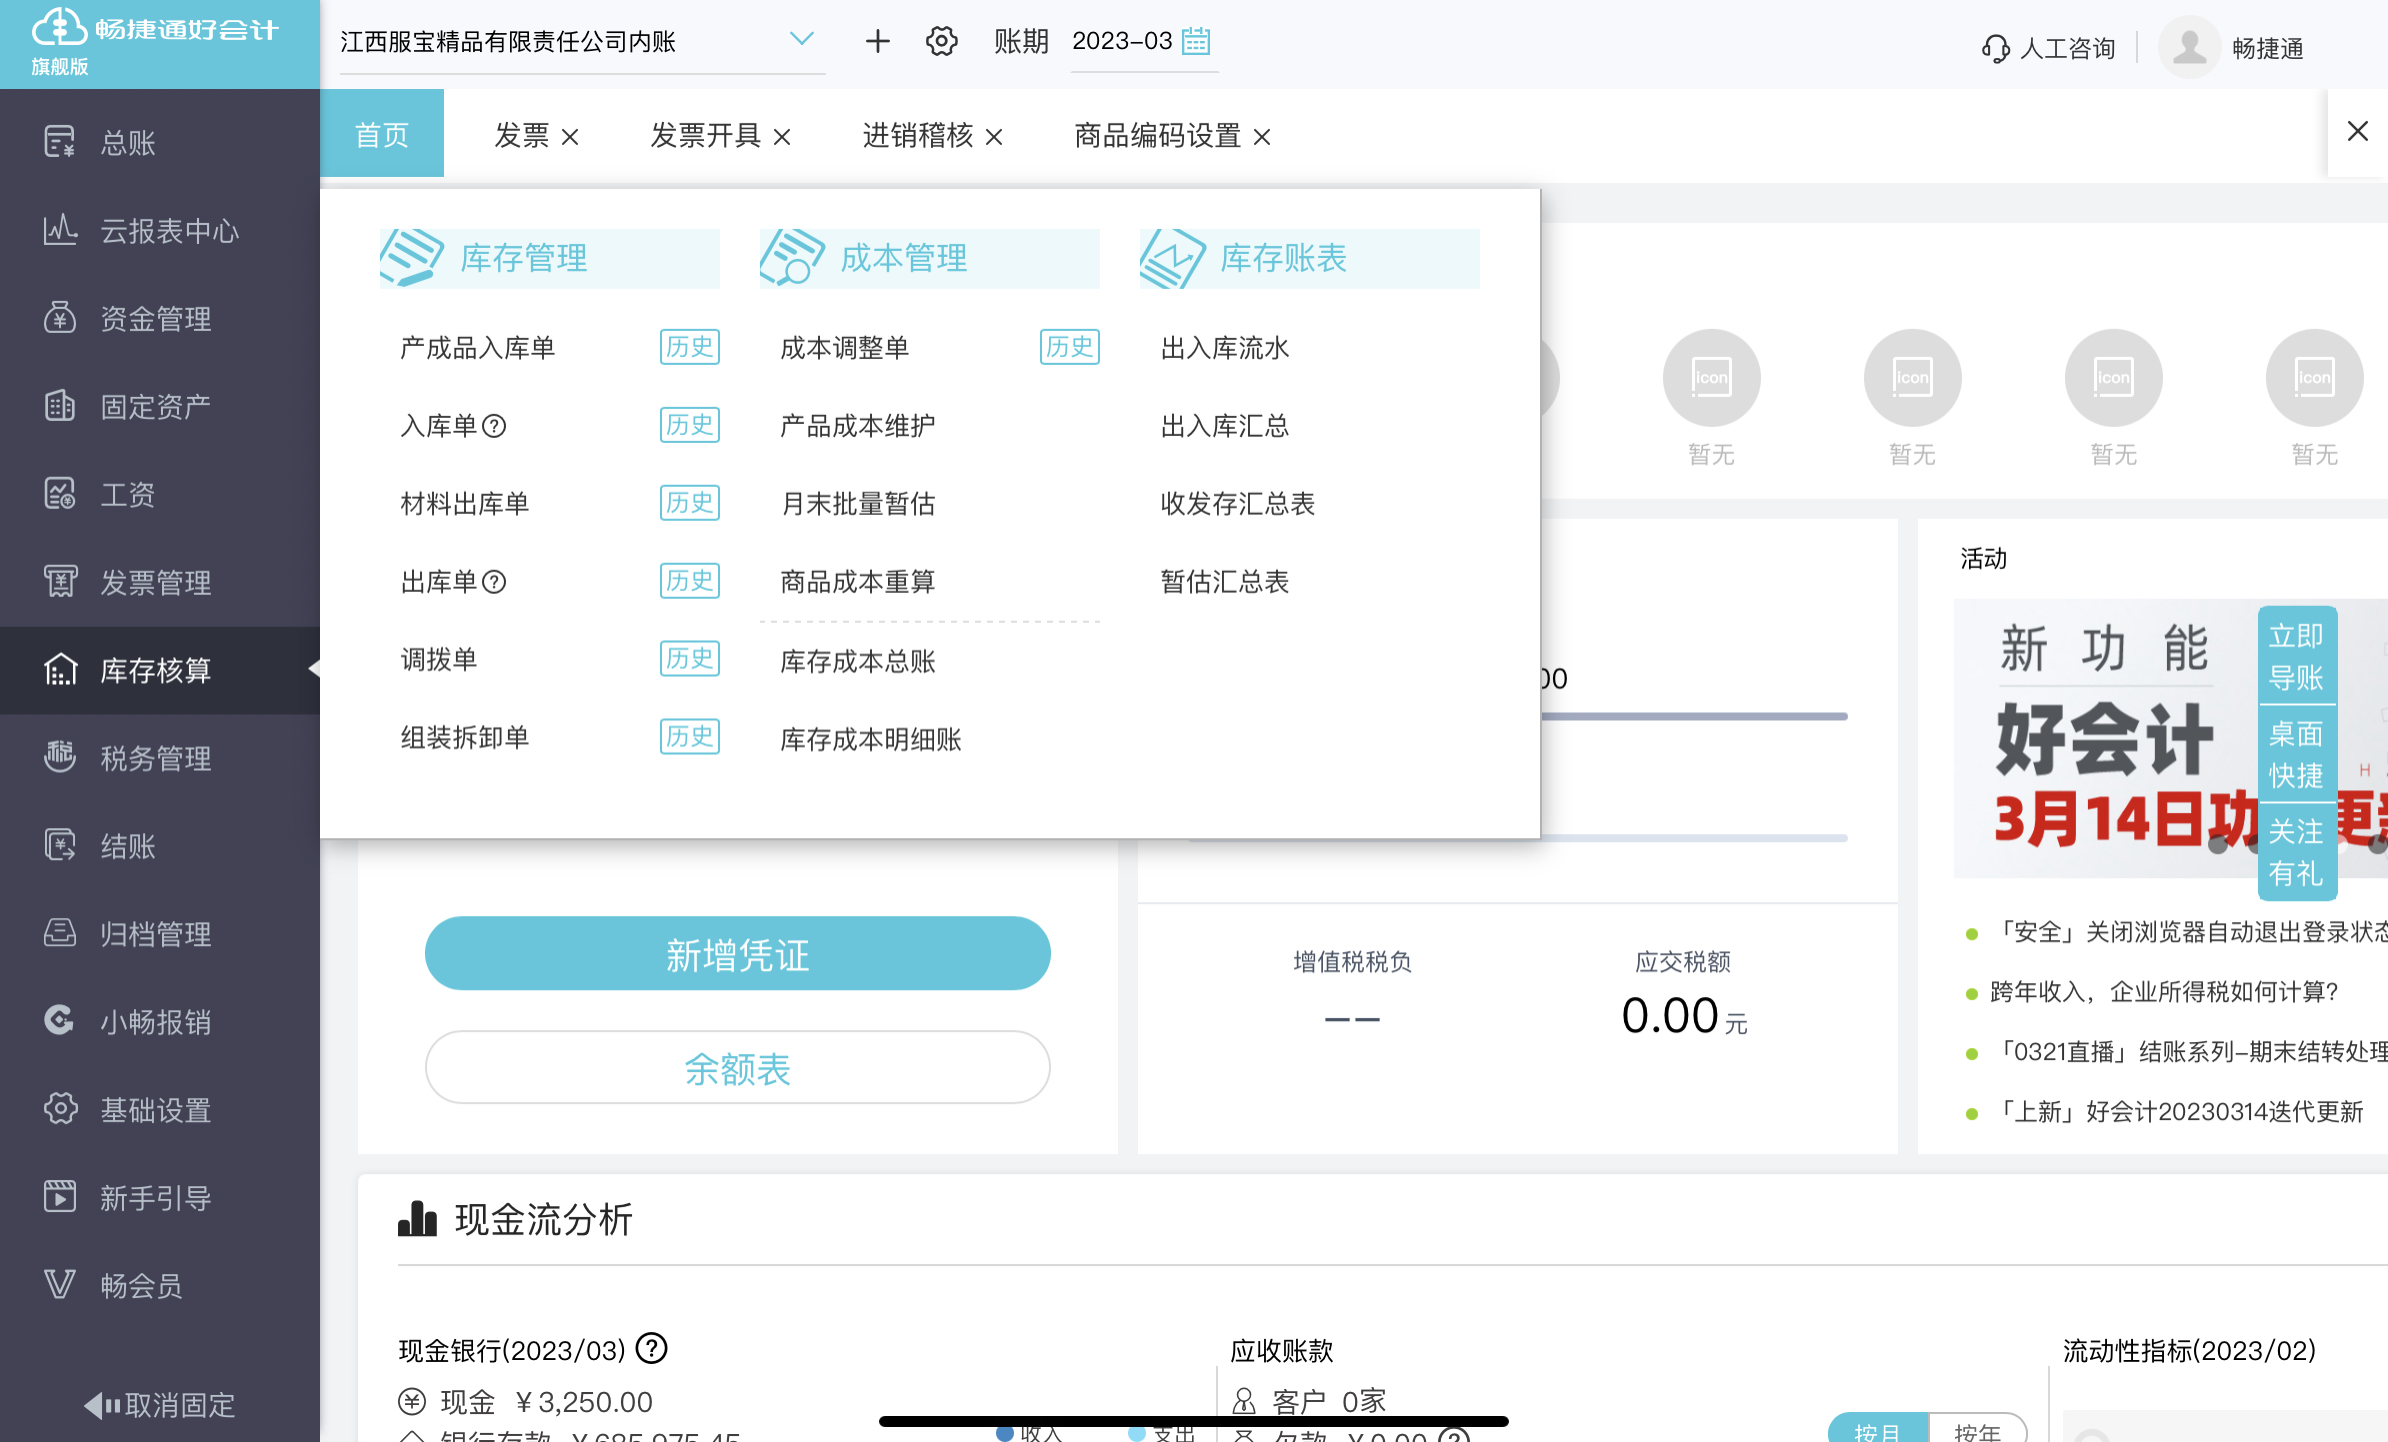Viewport: 2388px width, 1442px height.
Task: Click 产品成品入库单 历史 toggle
Action: [689, 346]
